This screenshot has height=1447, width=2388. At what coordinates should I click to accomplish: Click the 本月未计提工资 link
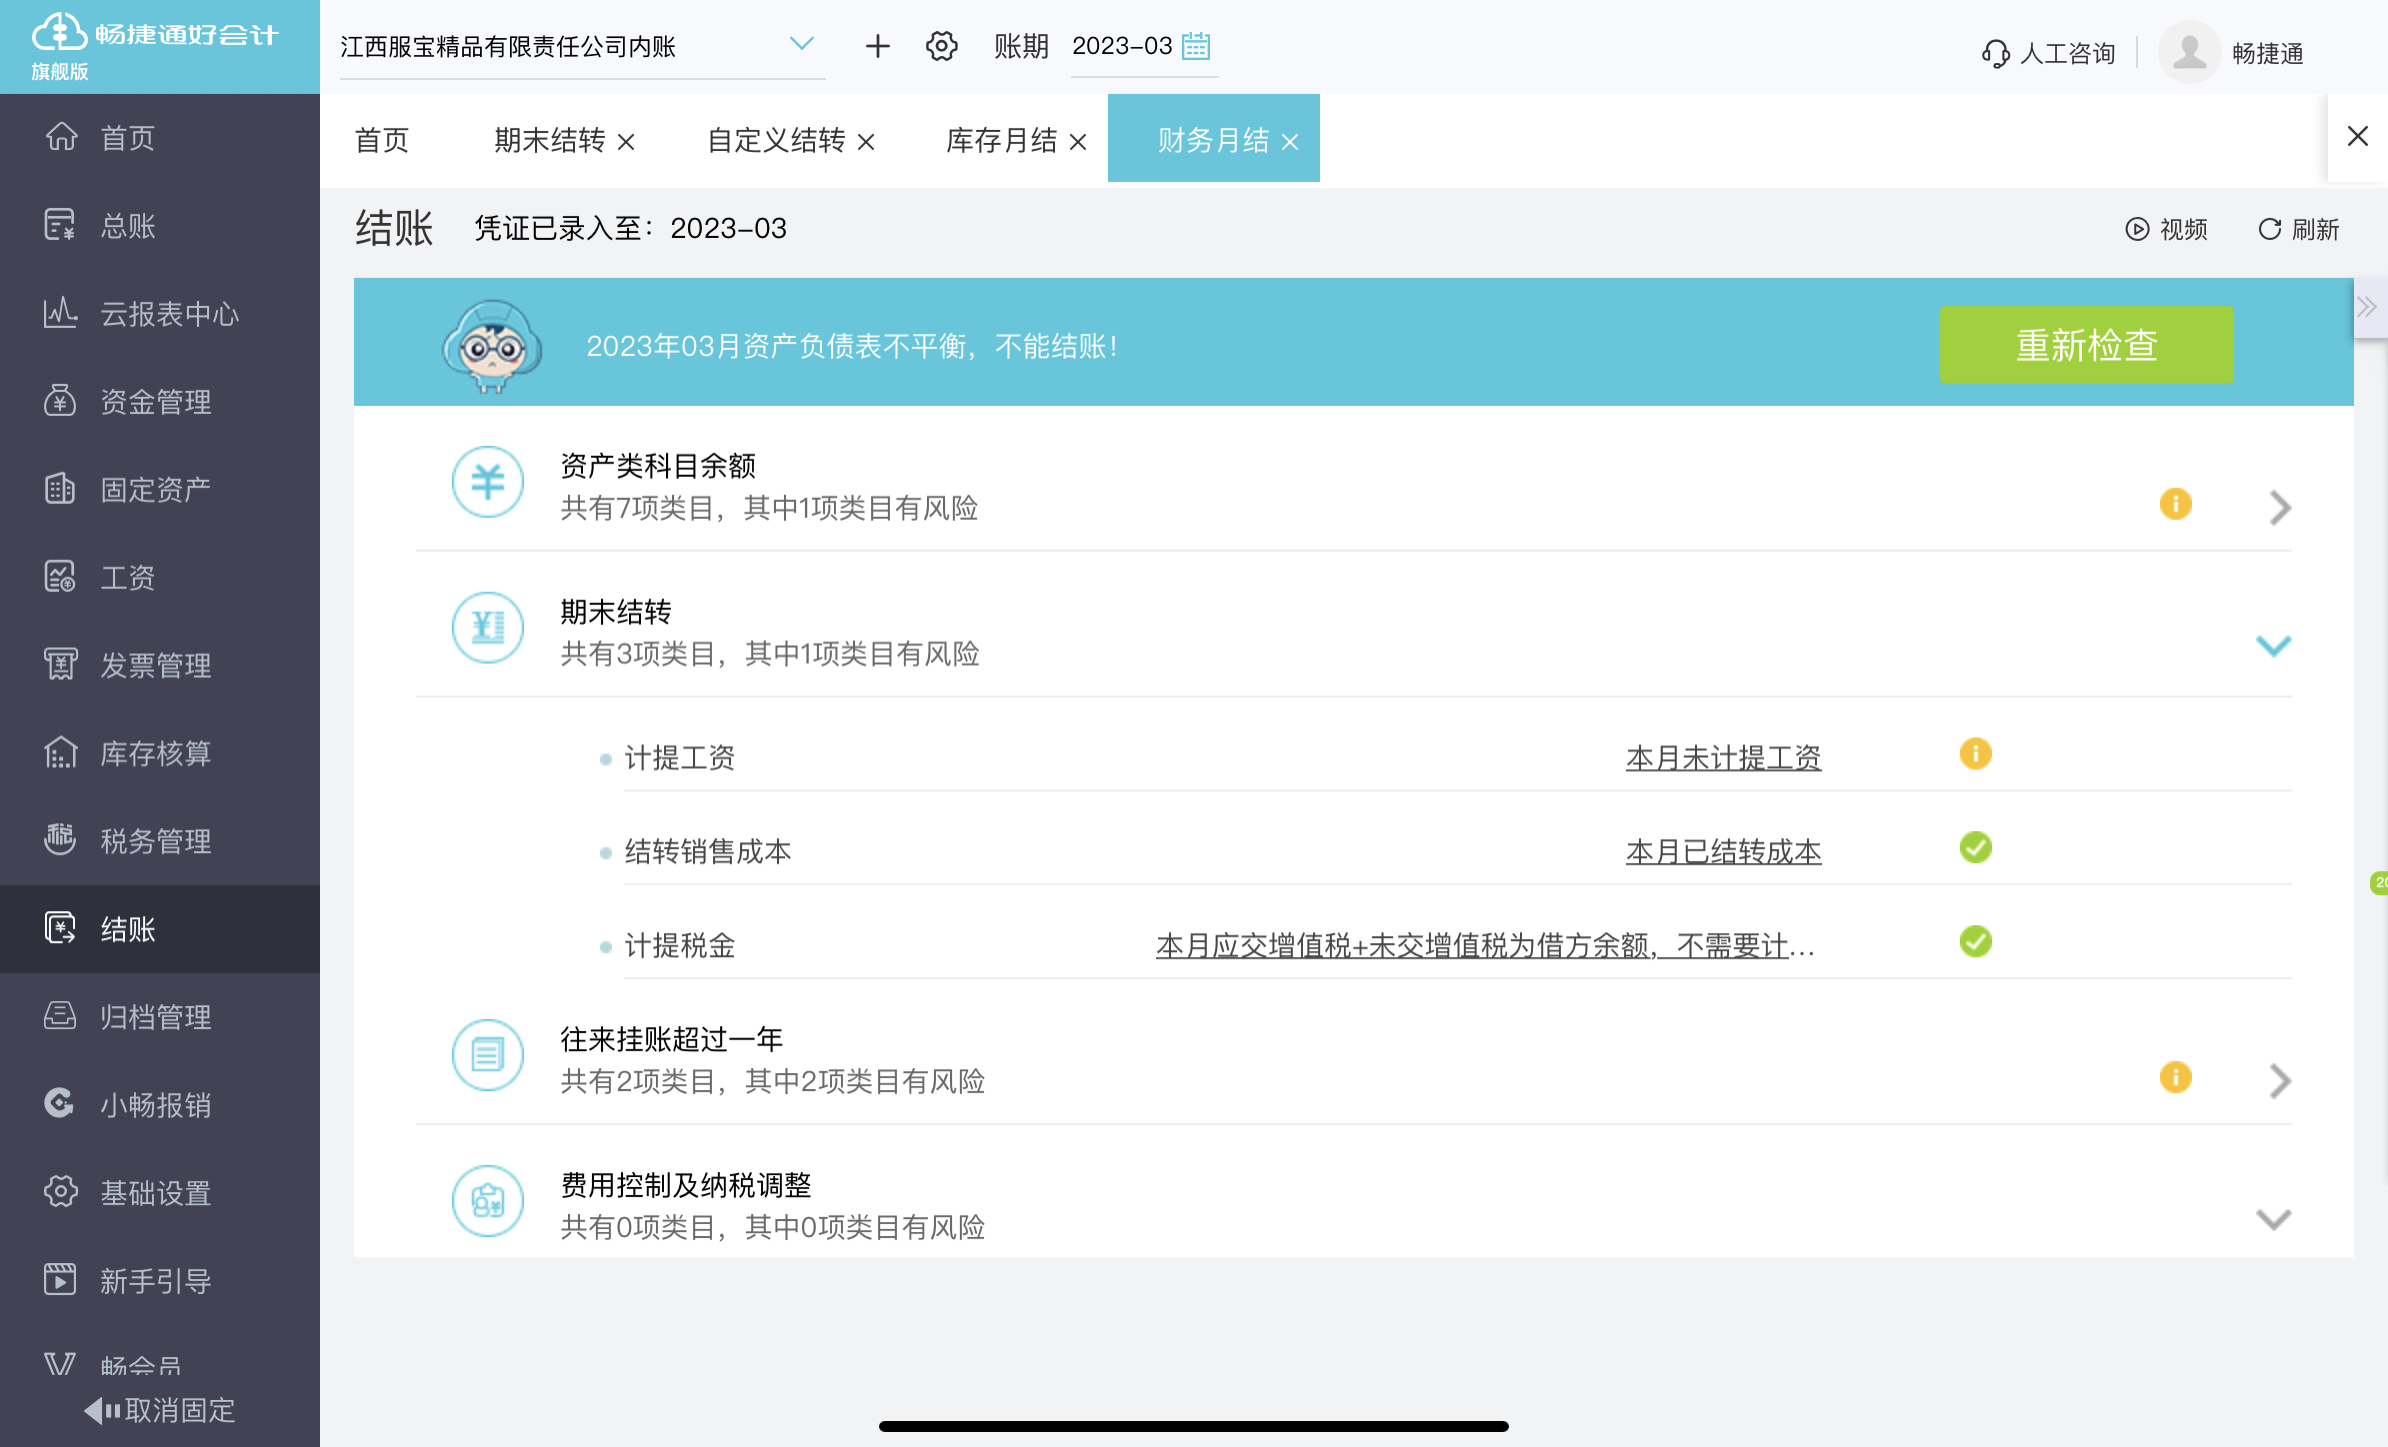tap(1724, 756)
